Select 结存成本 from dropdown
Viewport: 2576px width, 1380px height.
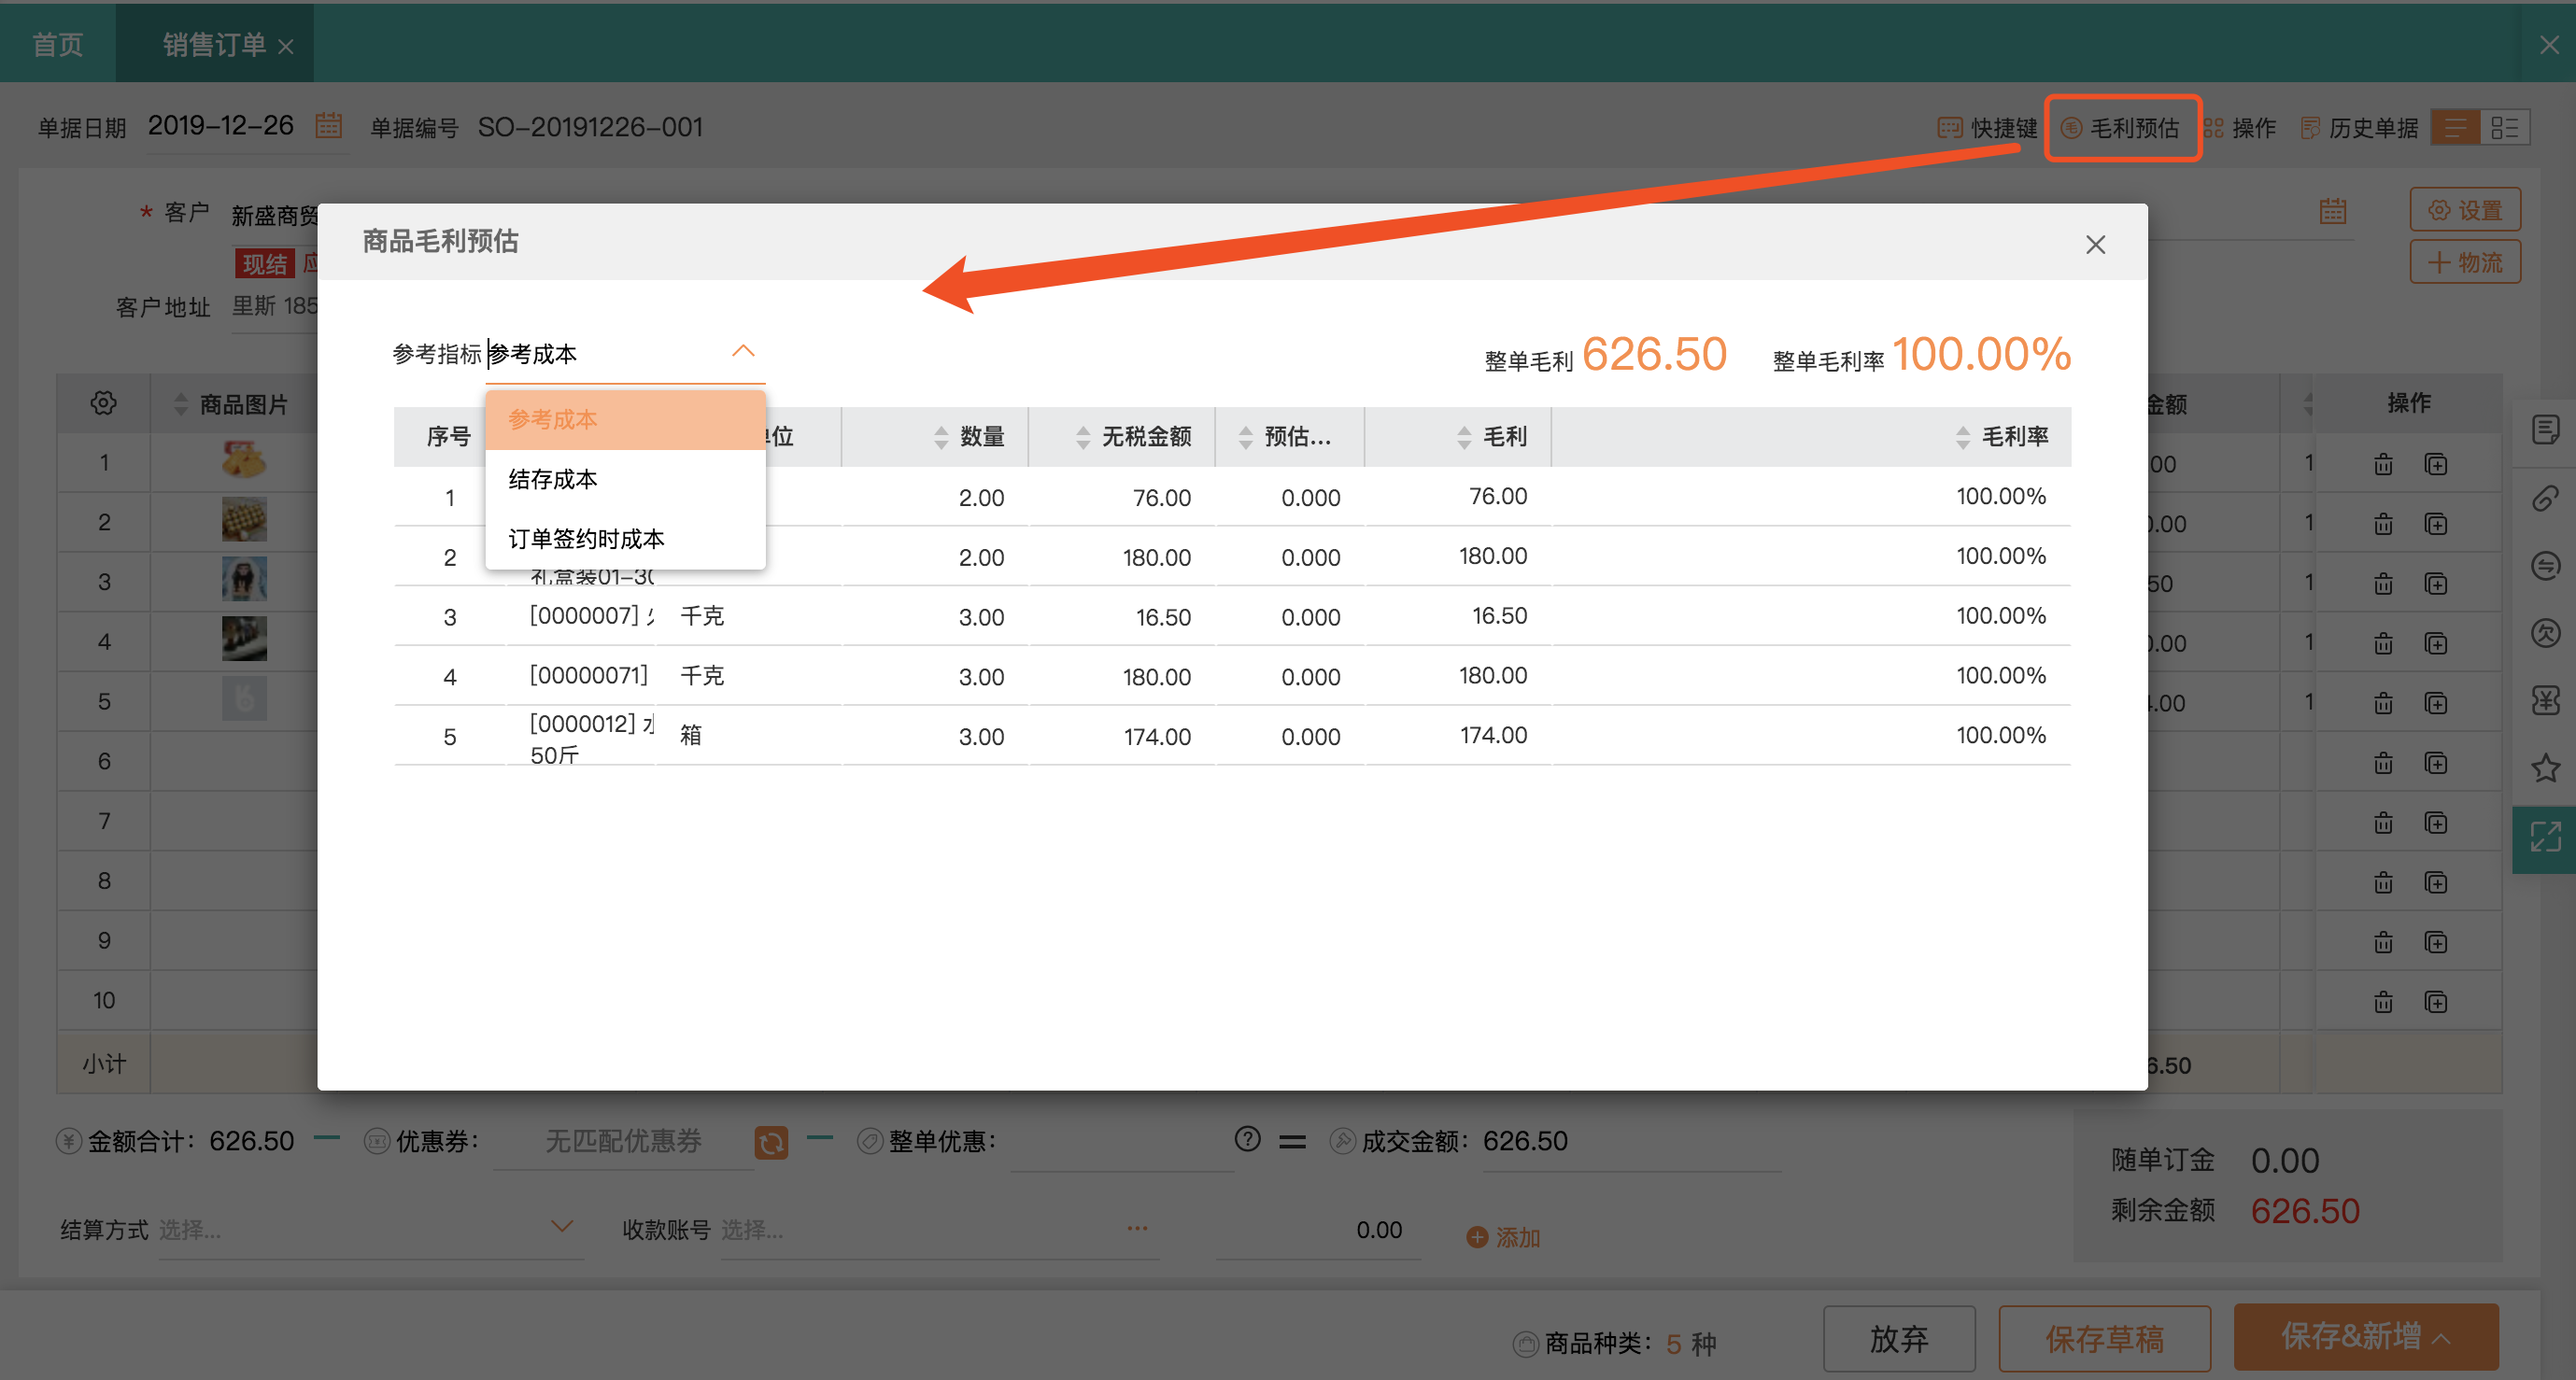556,479
